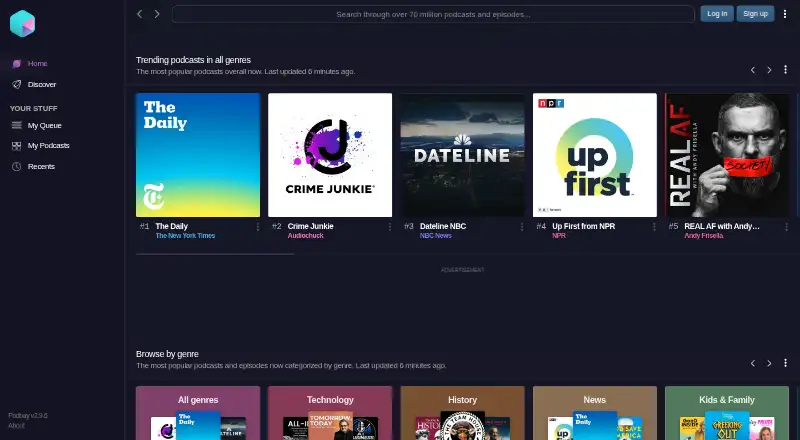Image resolution: width=800 pixels, height=440 pixels.
Task: Open Up First from NPR title
Action: [584, 226]
